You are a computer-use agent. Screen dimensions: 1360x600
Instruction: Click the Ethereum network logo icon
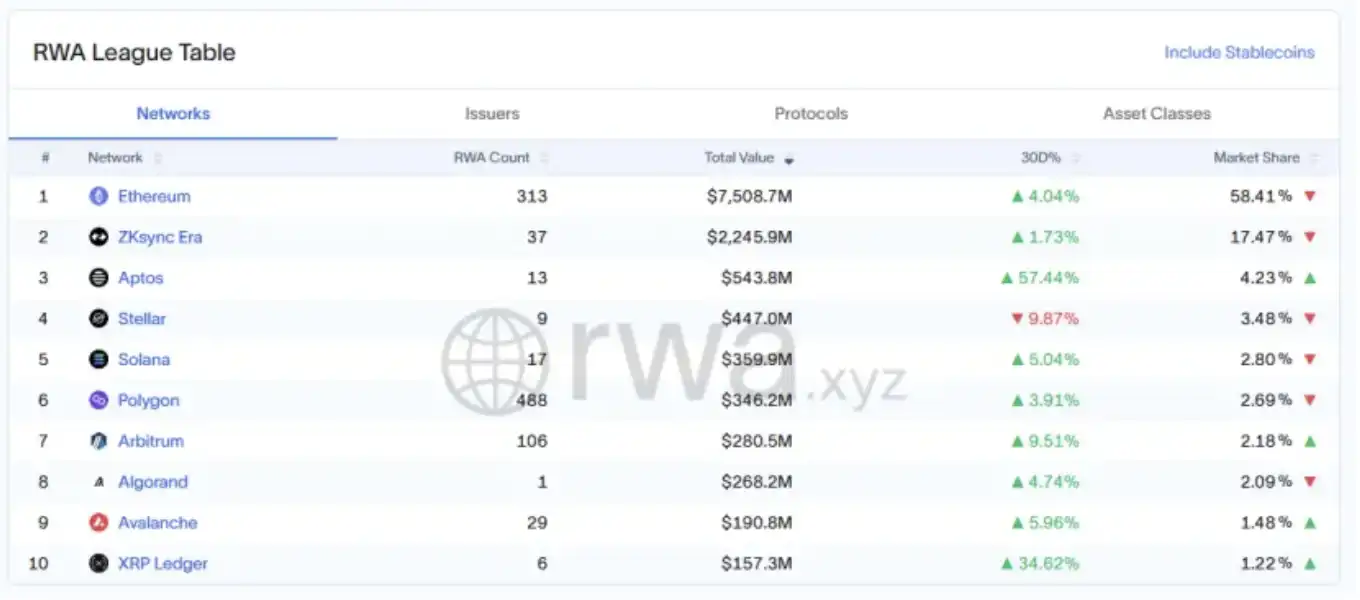point(98,196)
